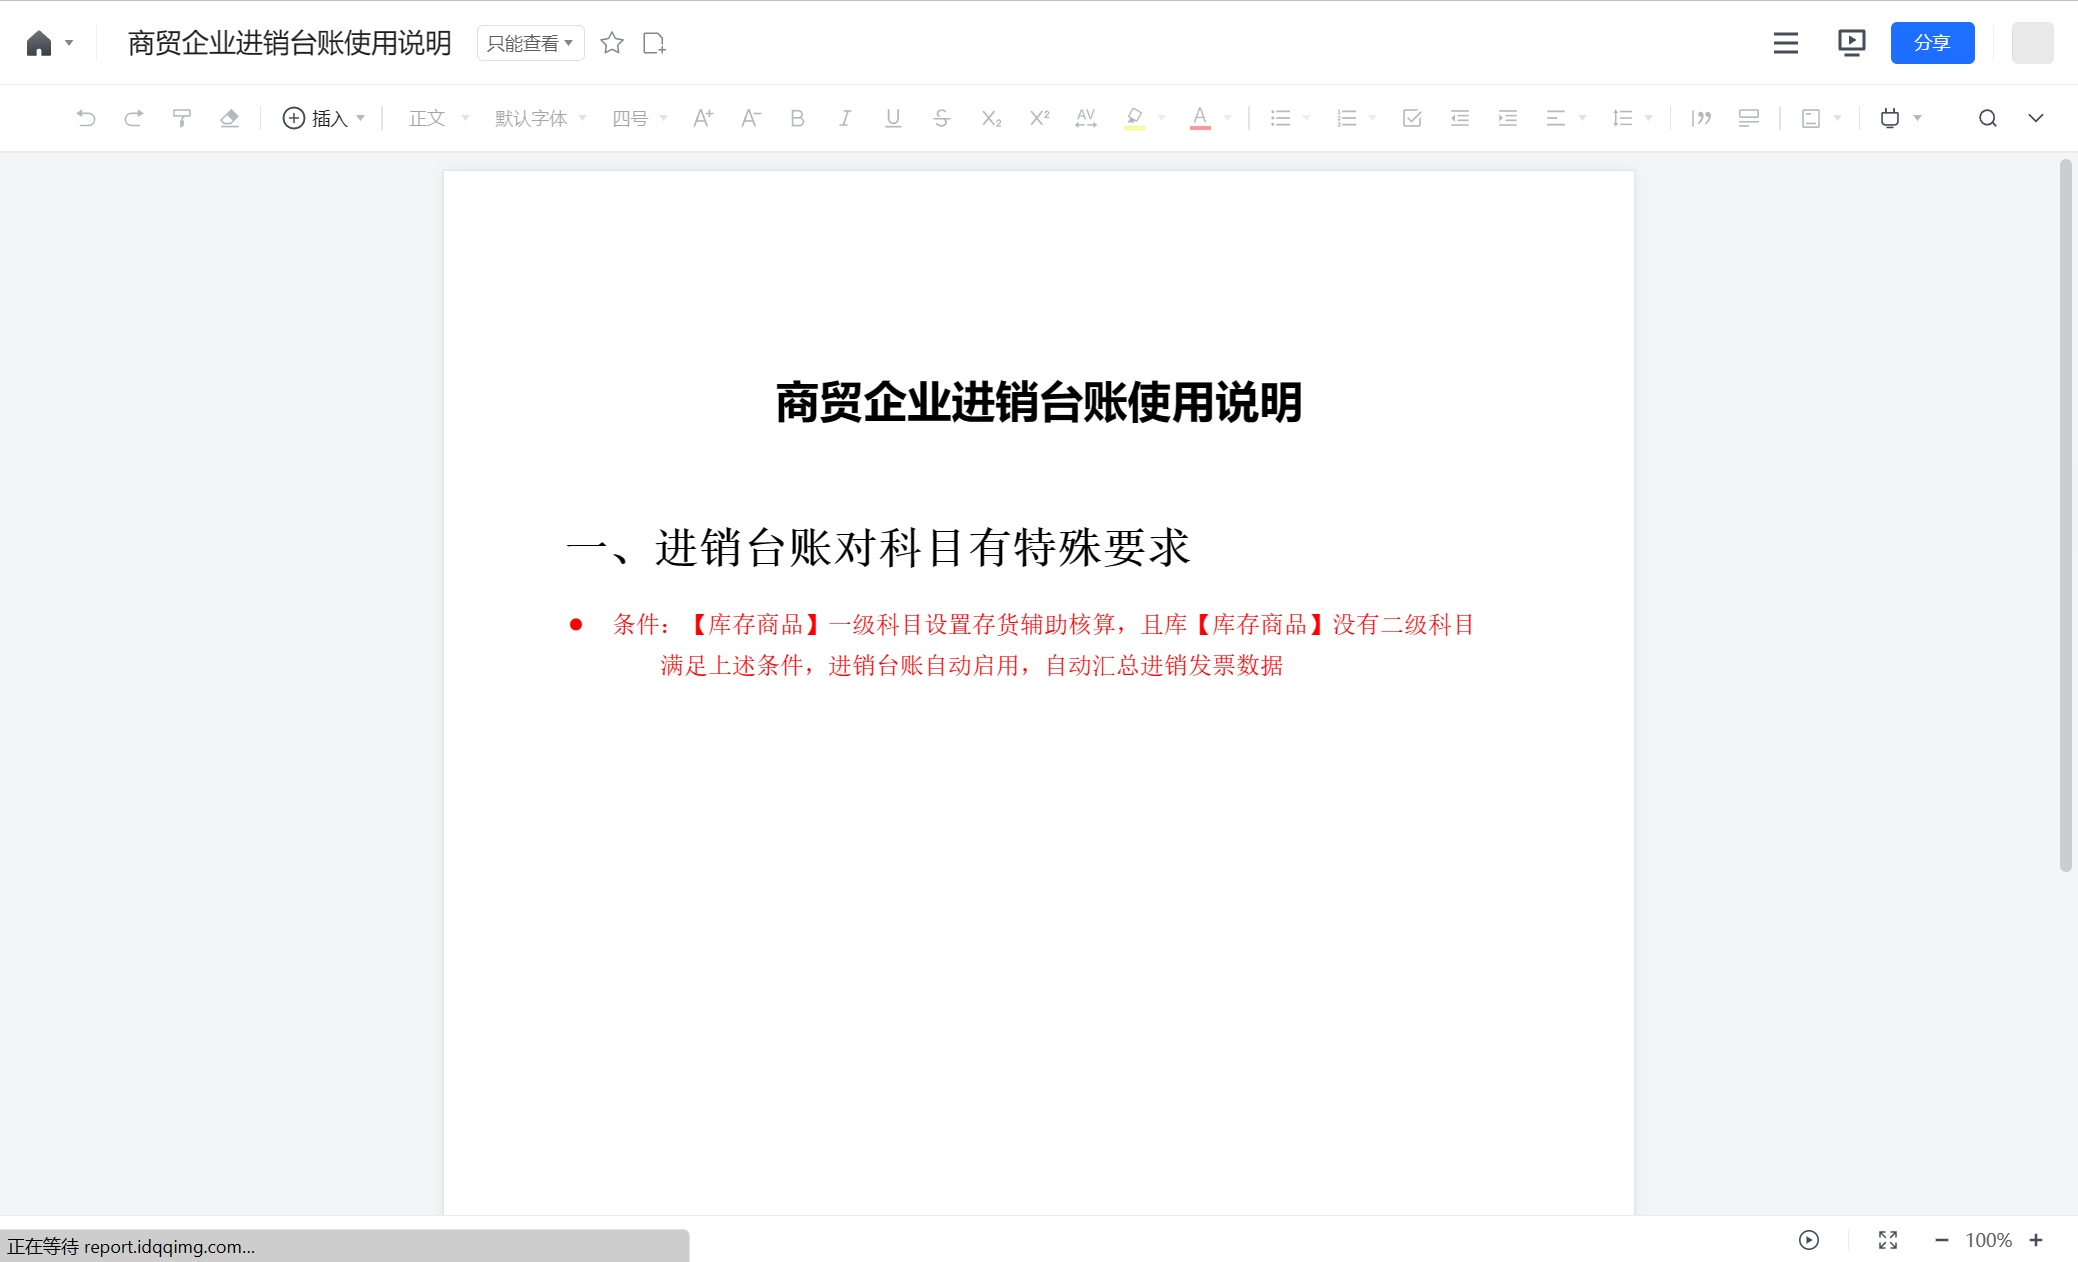Click the superscript formatting icon
Viewport: 2078px width, 1262px height.
tap(1040, 117)
